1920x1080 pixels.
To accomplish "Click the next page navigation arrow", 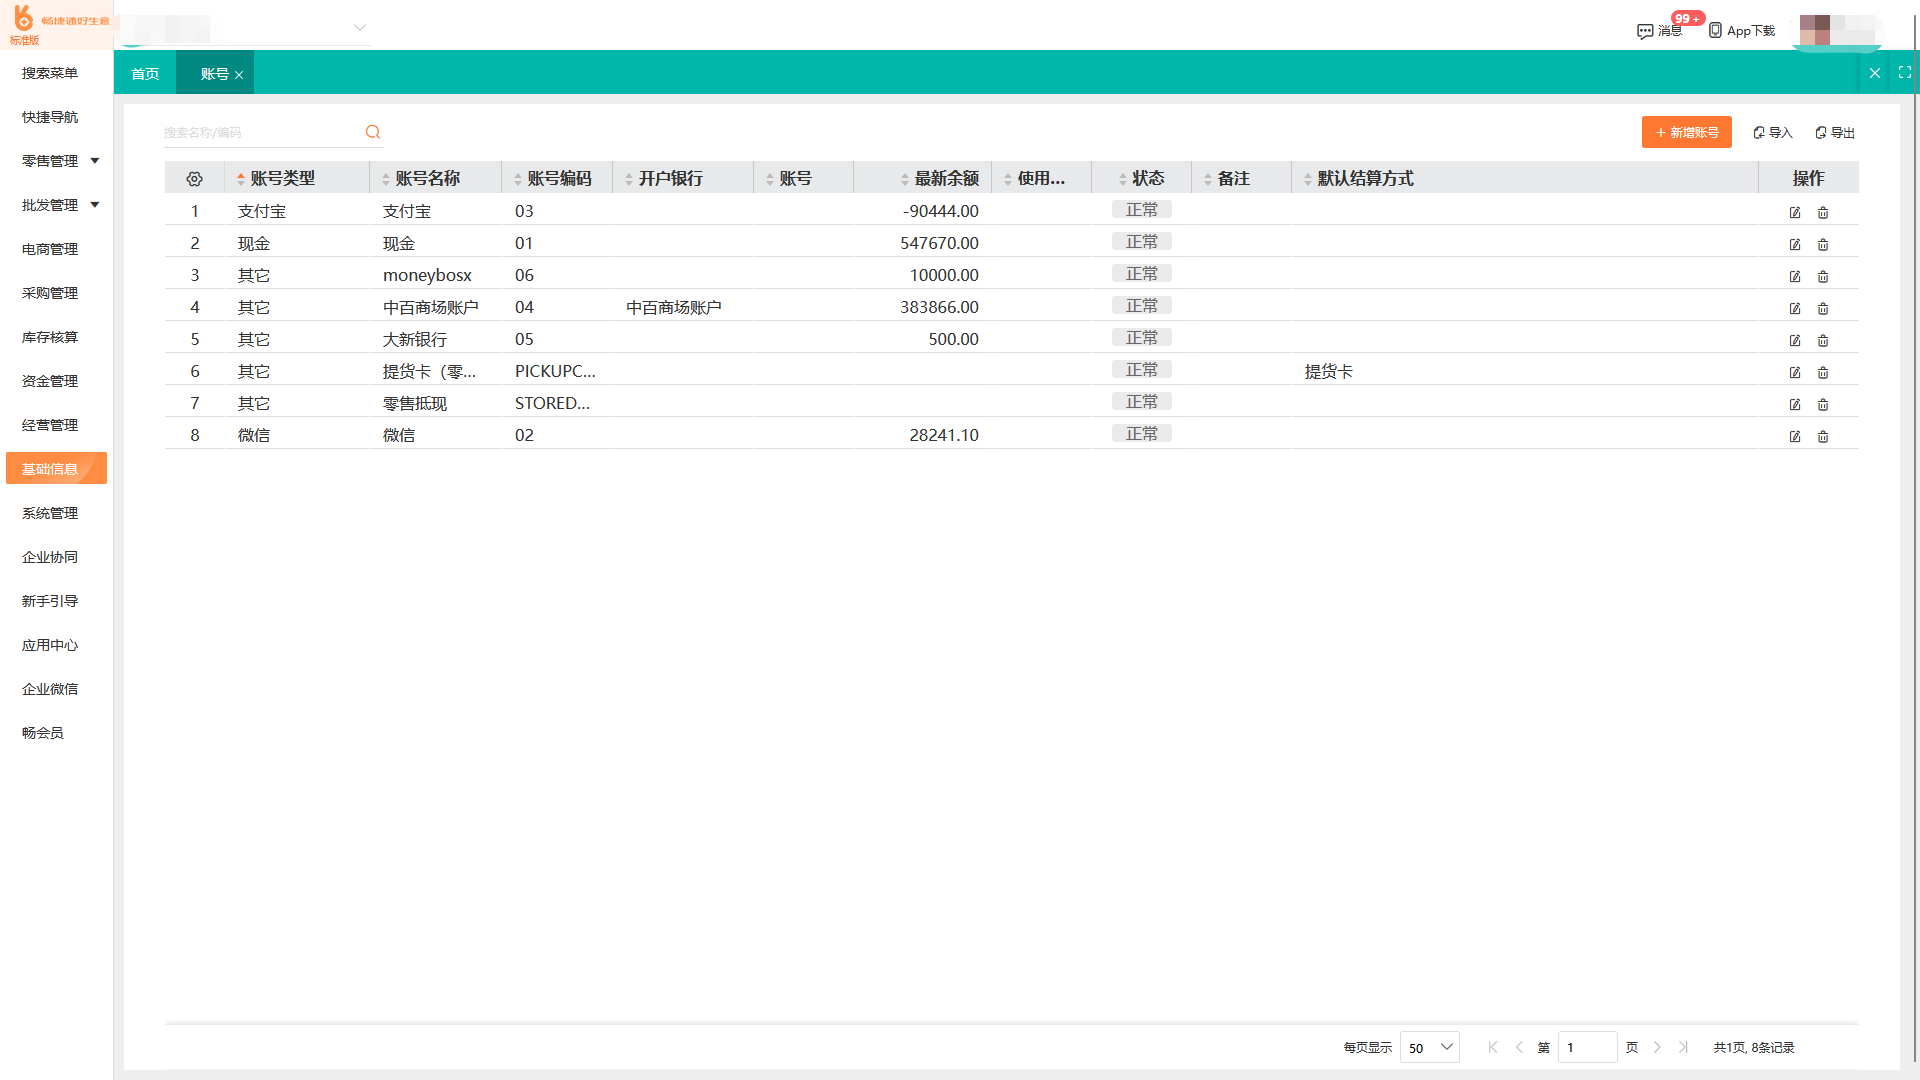I will [x=1656, y=1047].
